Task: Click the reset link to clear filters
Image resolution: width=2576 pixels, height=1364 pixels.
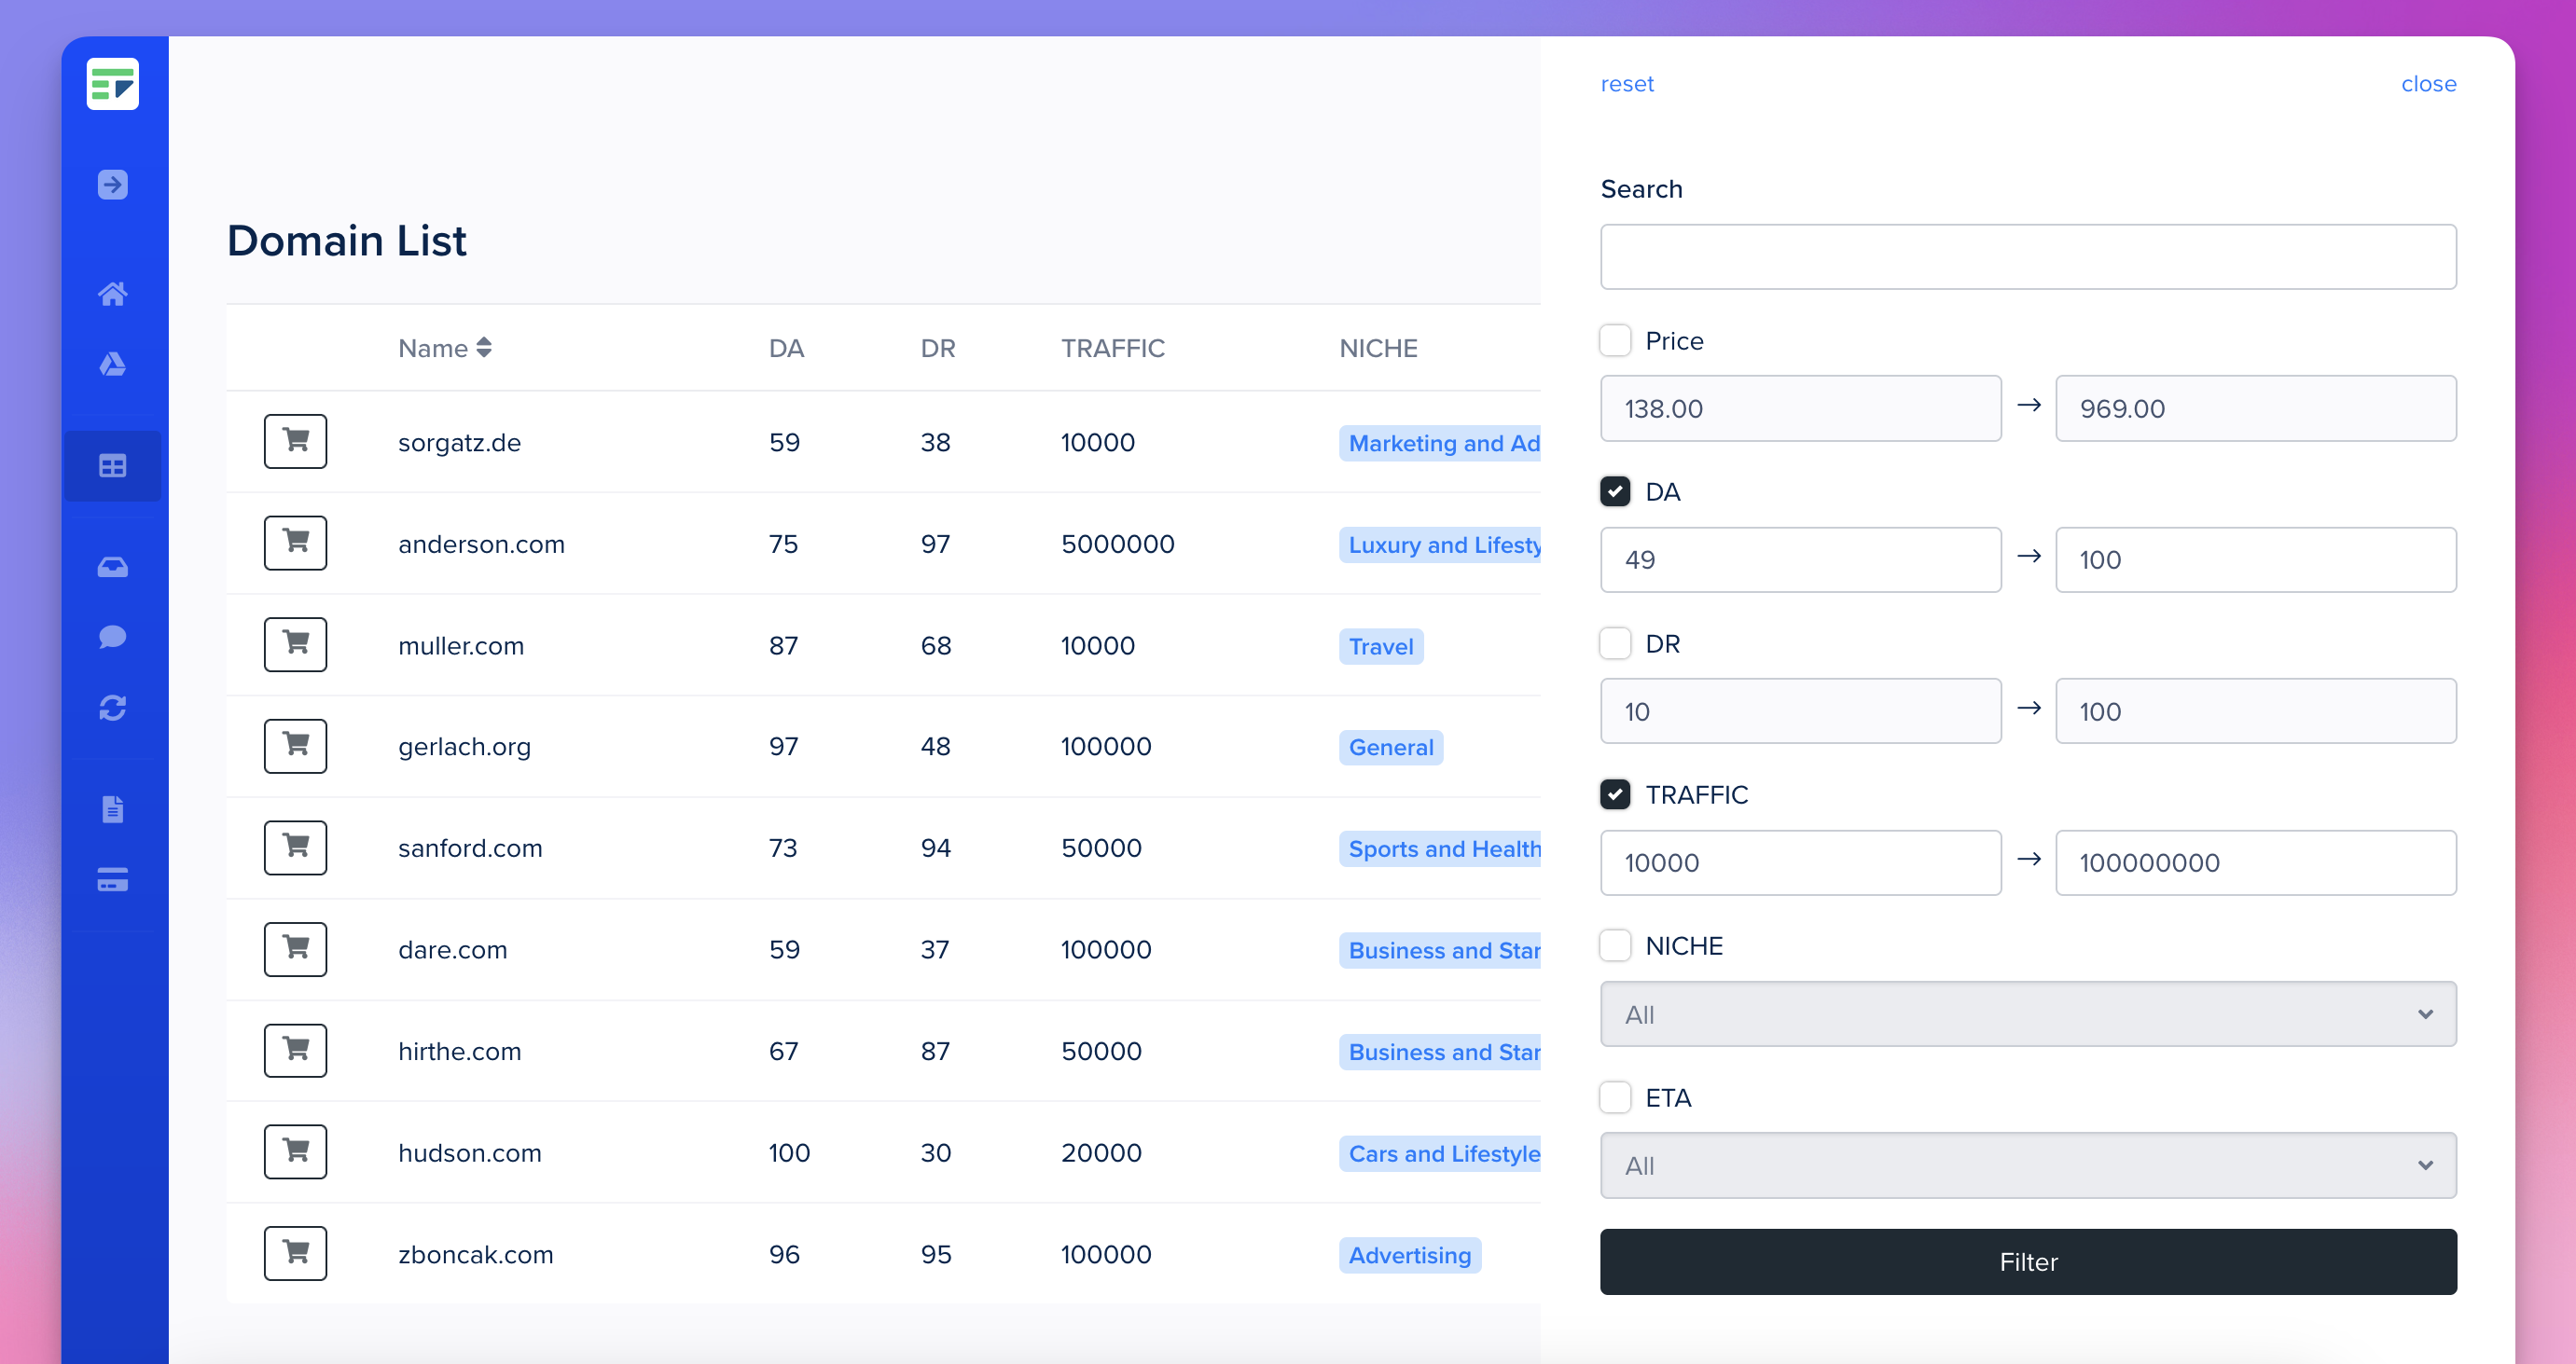Action: coord(1627,80)
